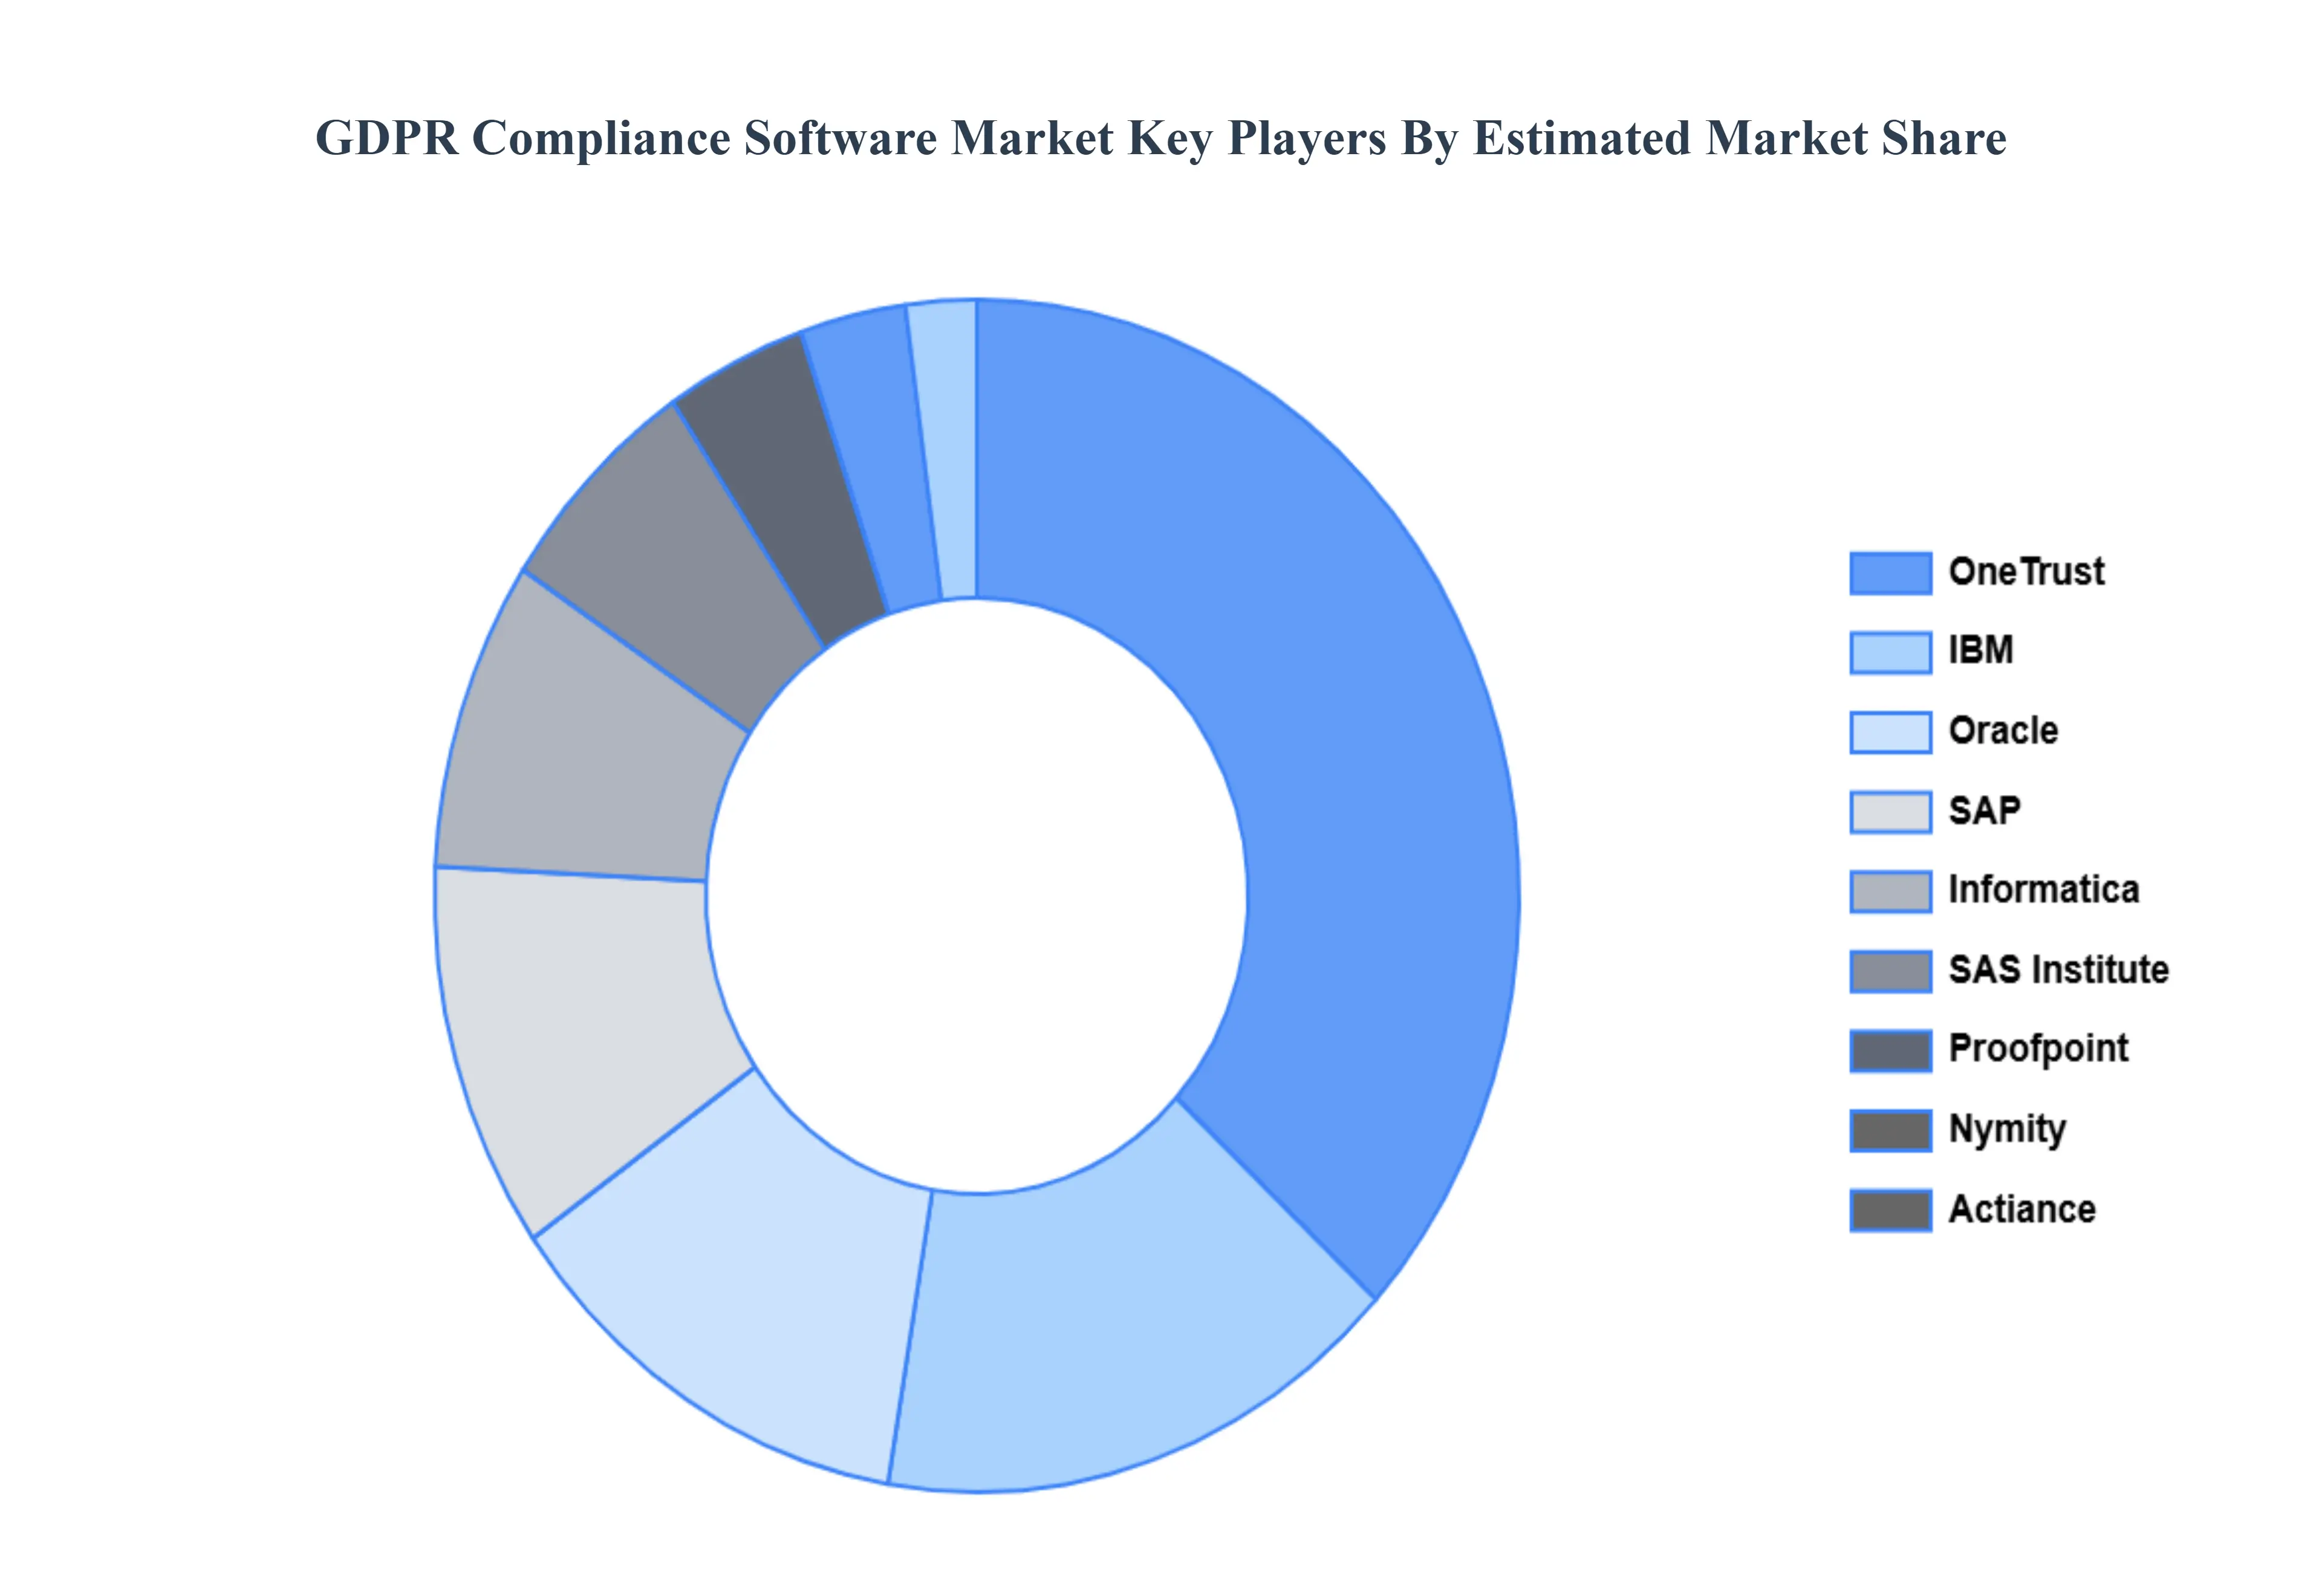
Task: Toggle the OneTrust legend label
Action: 2026,572
